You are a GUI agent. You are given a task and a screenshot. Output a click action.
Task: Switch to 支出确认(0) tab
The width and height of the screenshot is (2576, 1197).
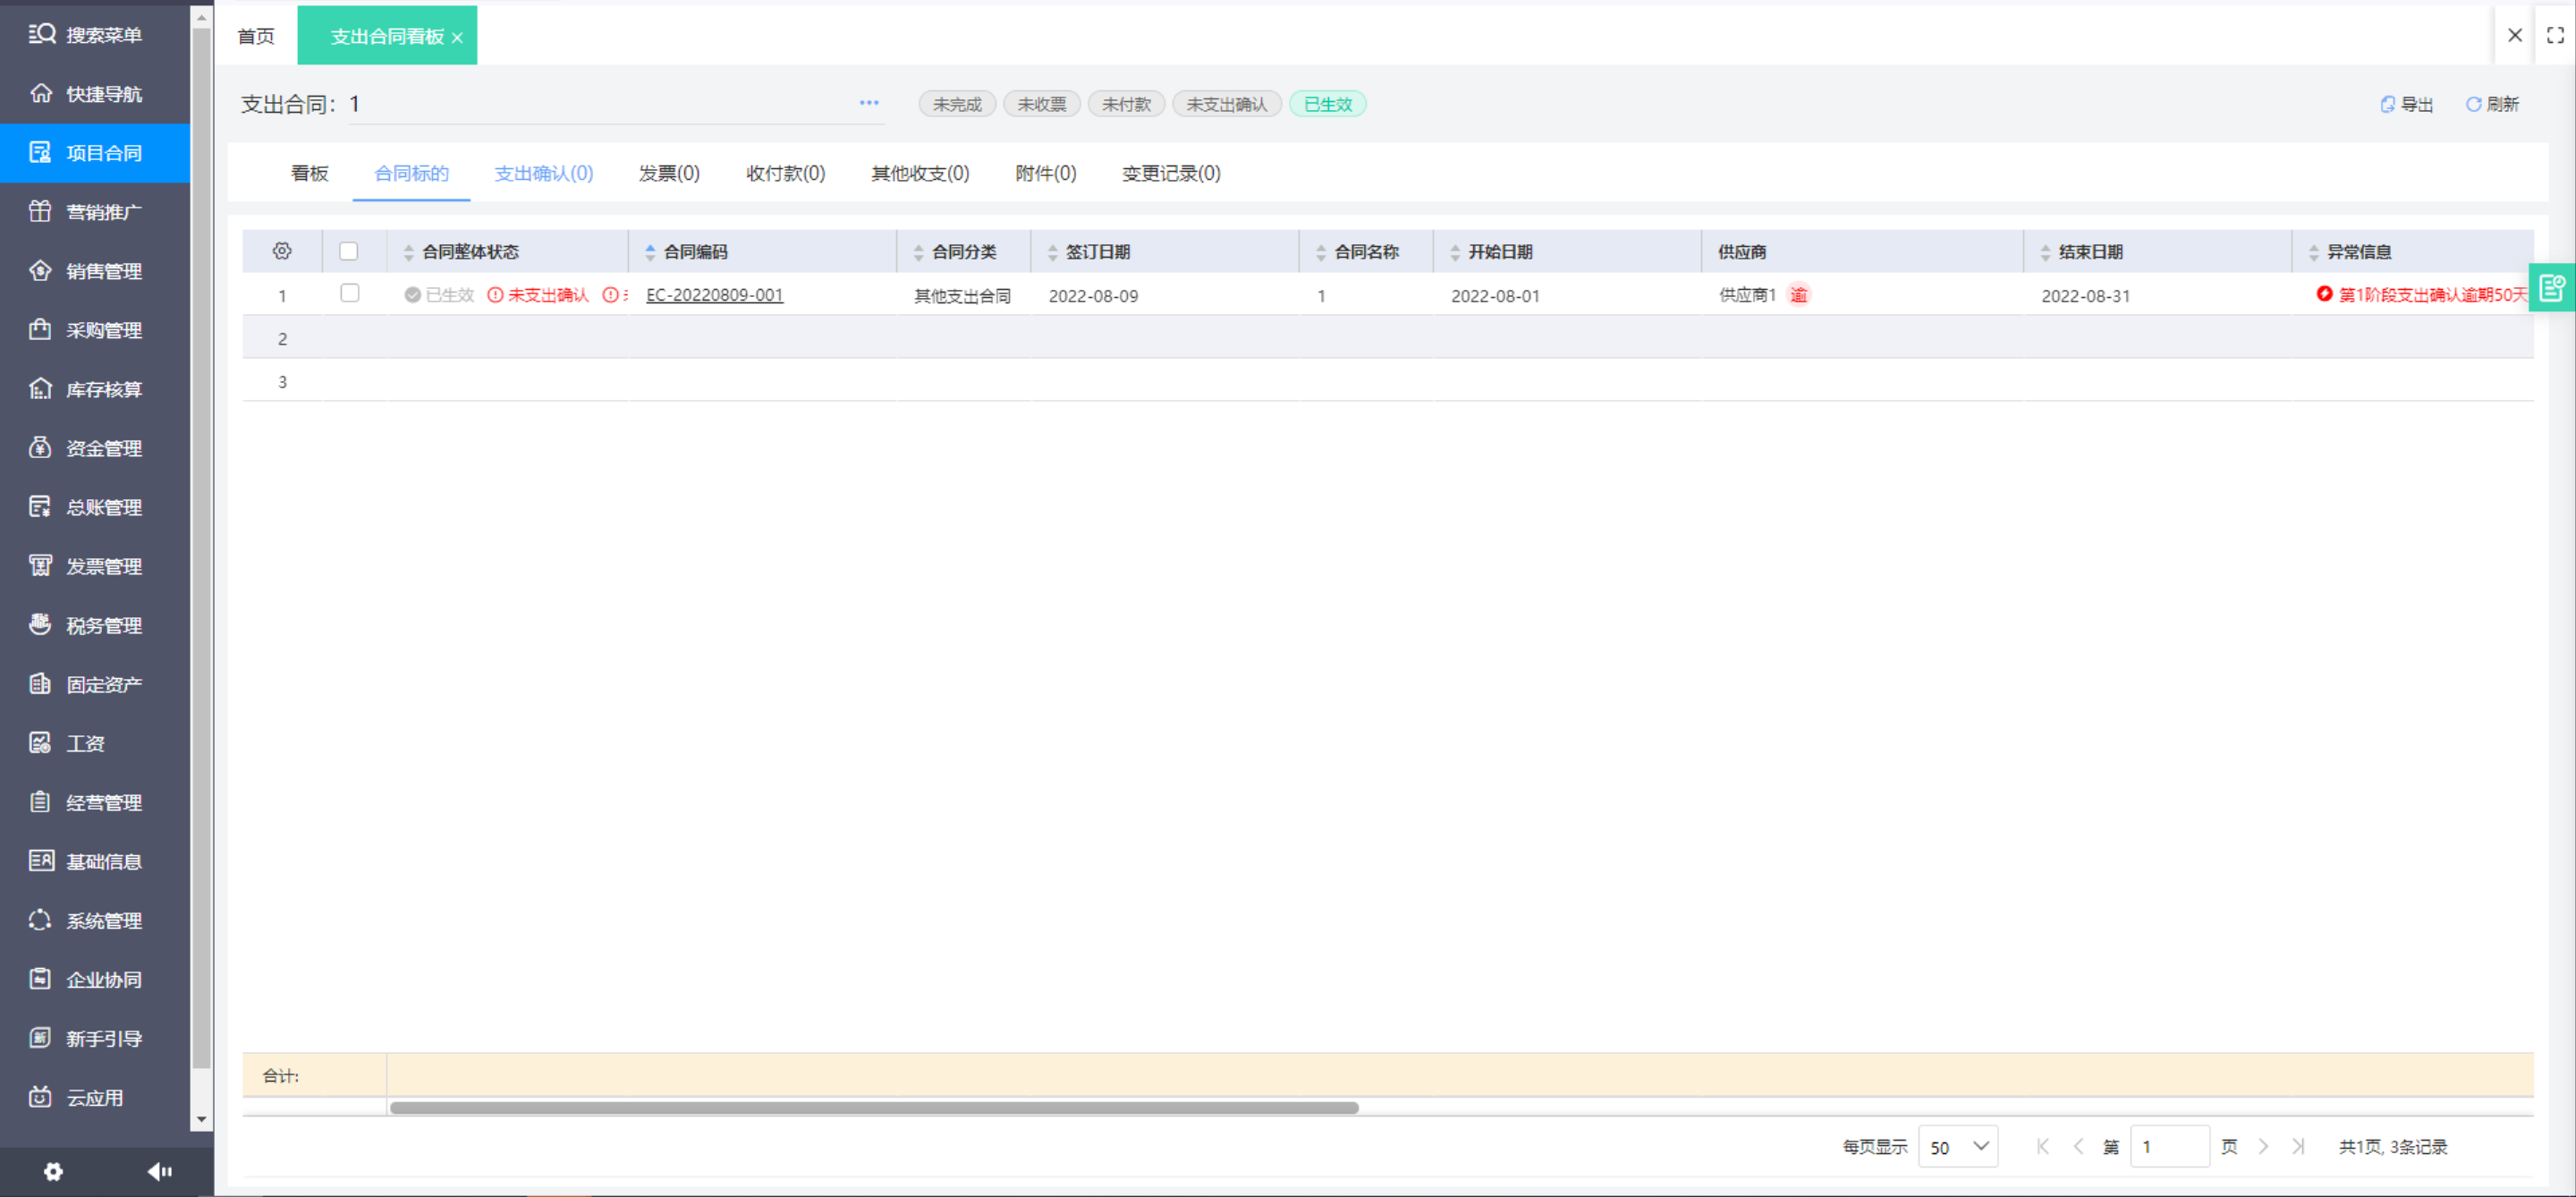544,173
